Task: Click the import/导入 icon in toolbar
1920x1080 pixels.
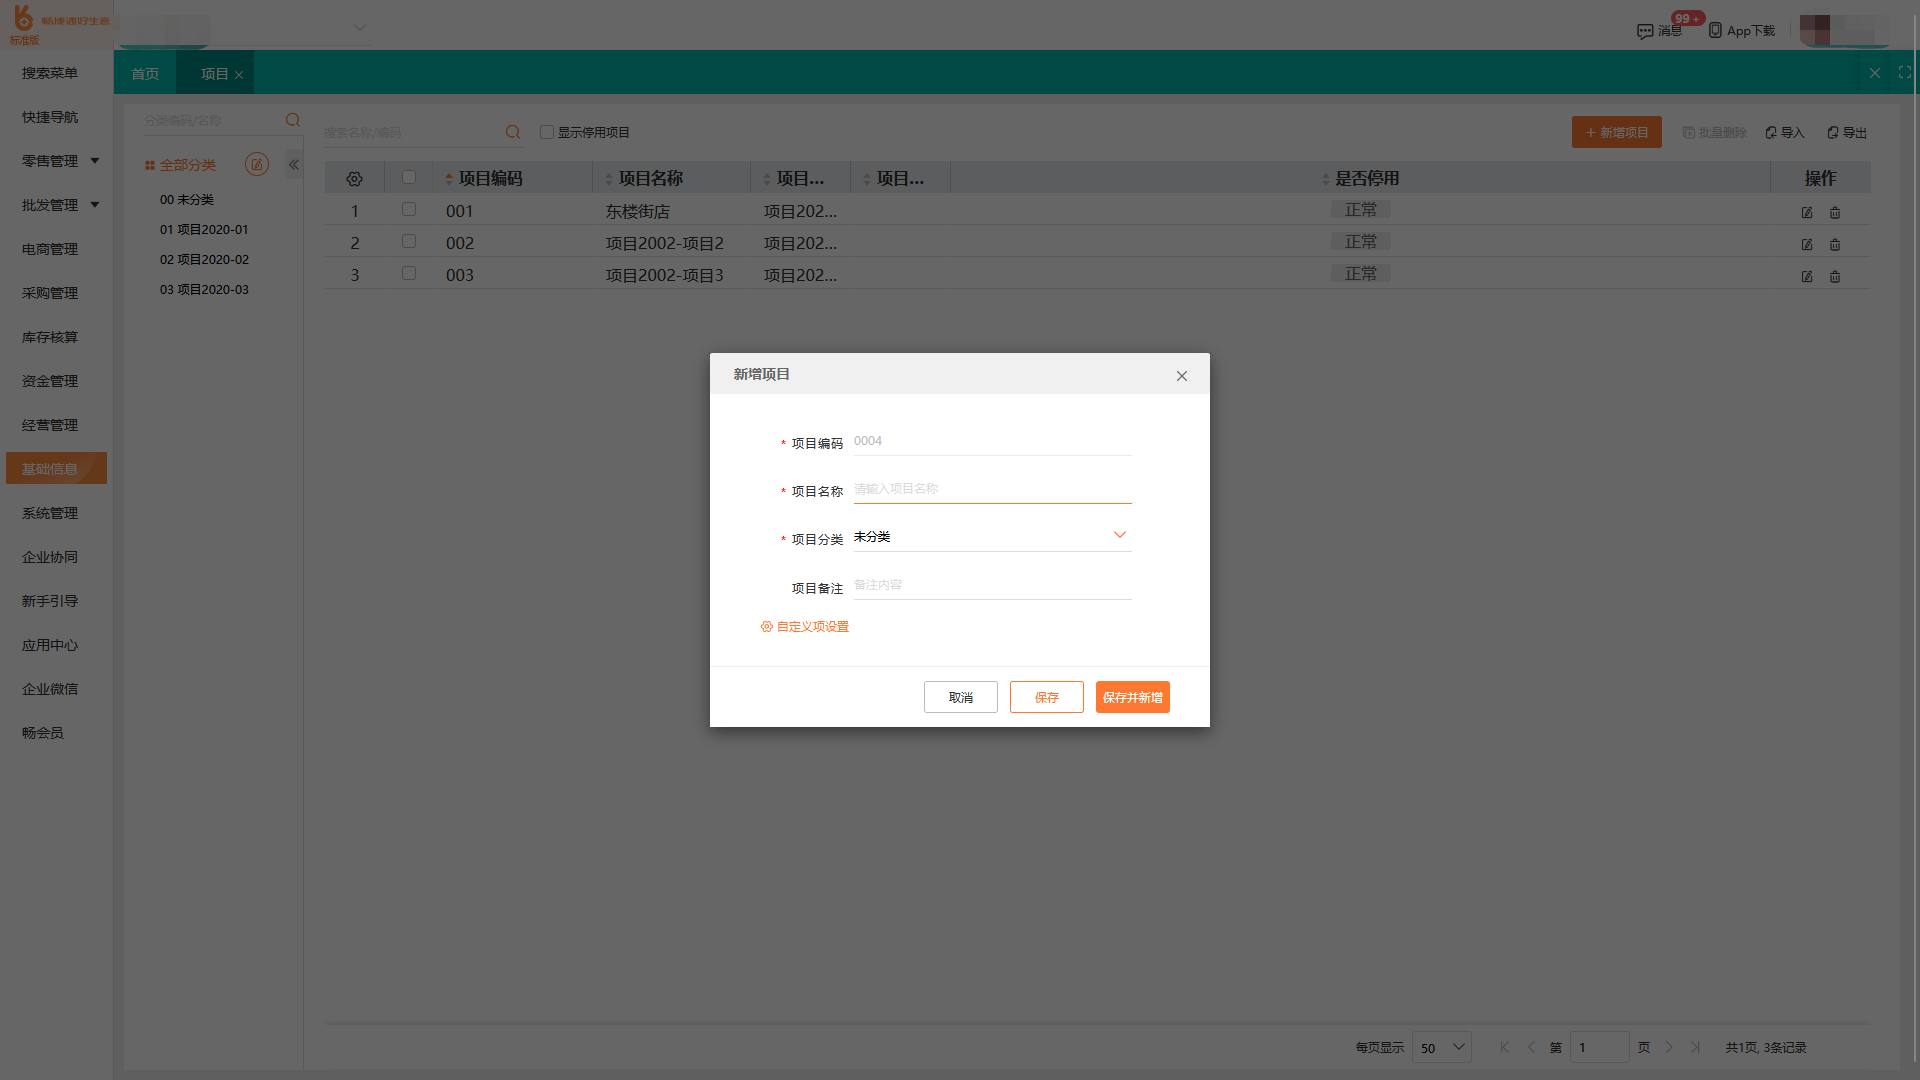Action: click(1787, 132)
